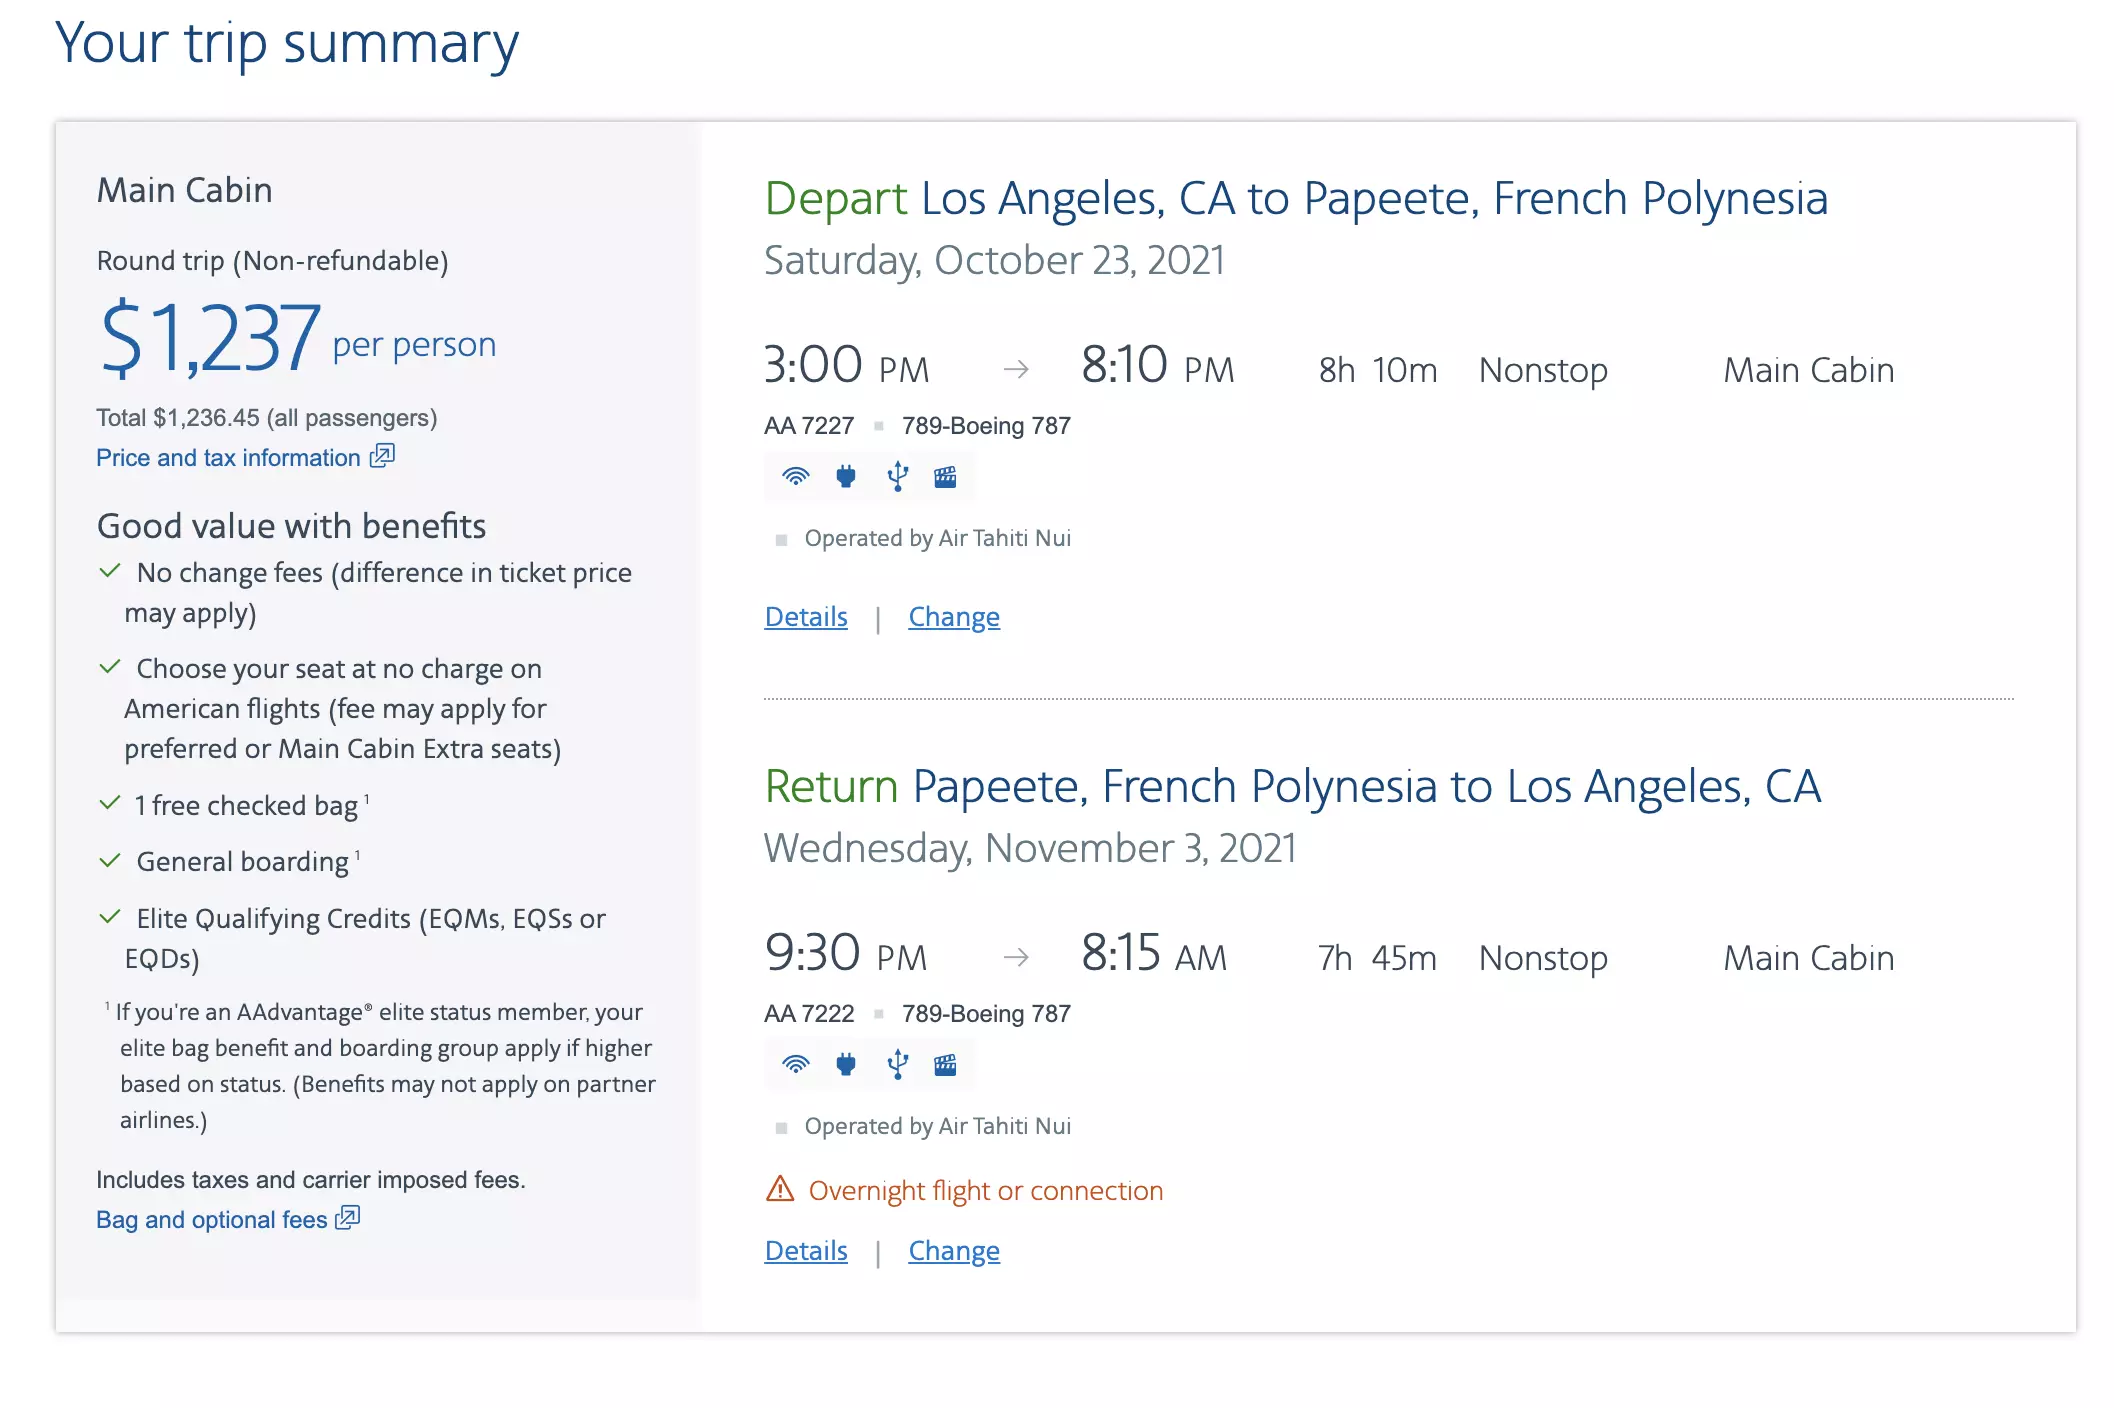The width and height of the screenshot is (2114, 1408).
Task: Click Change link for departure flight
Action: tap(953, 616)
